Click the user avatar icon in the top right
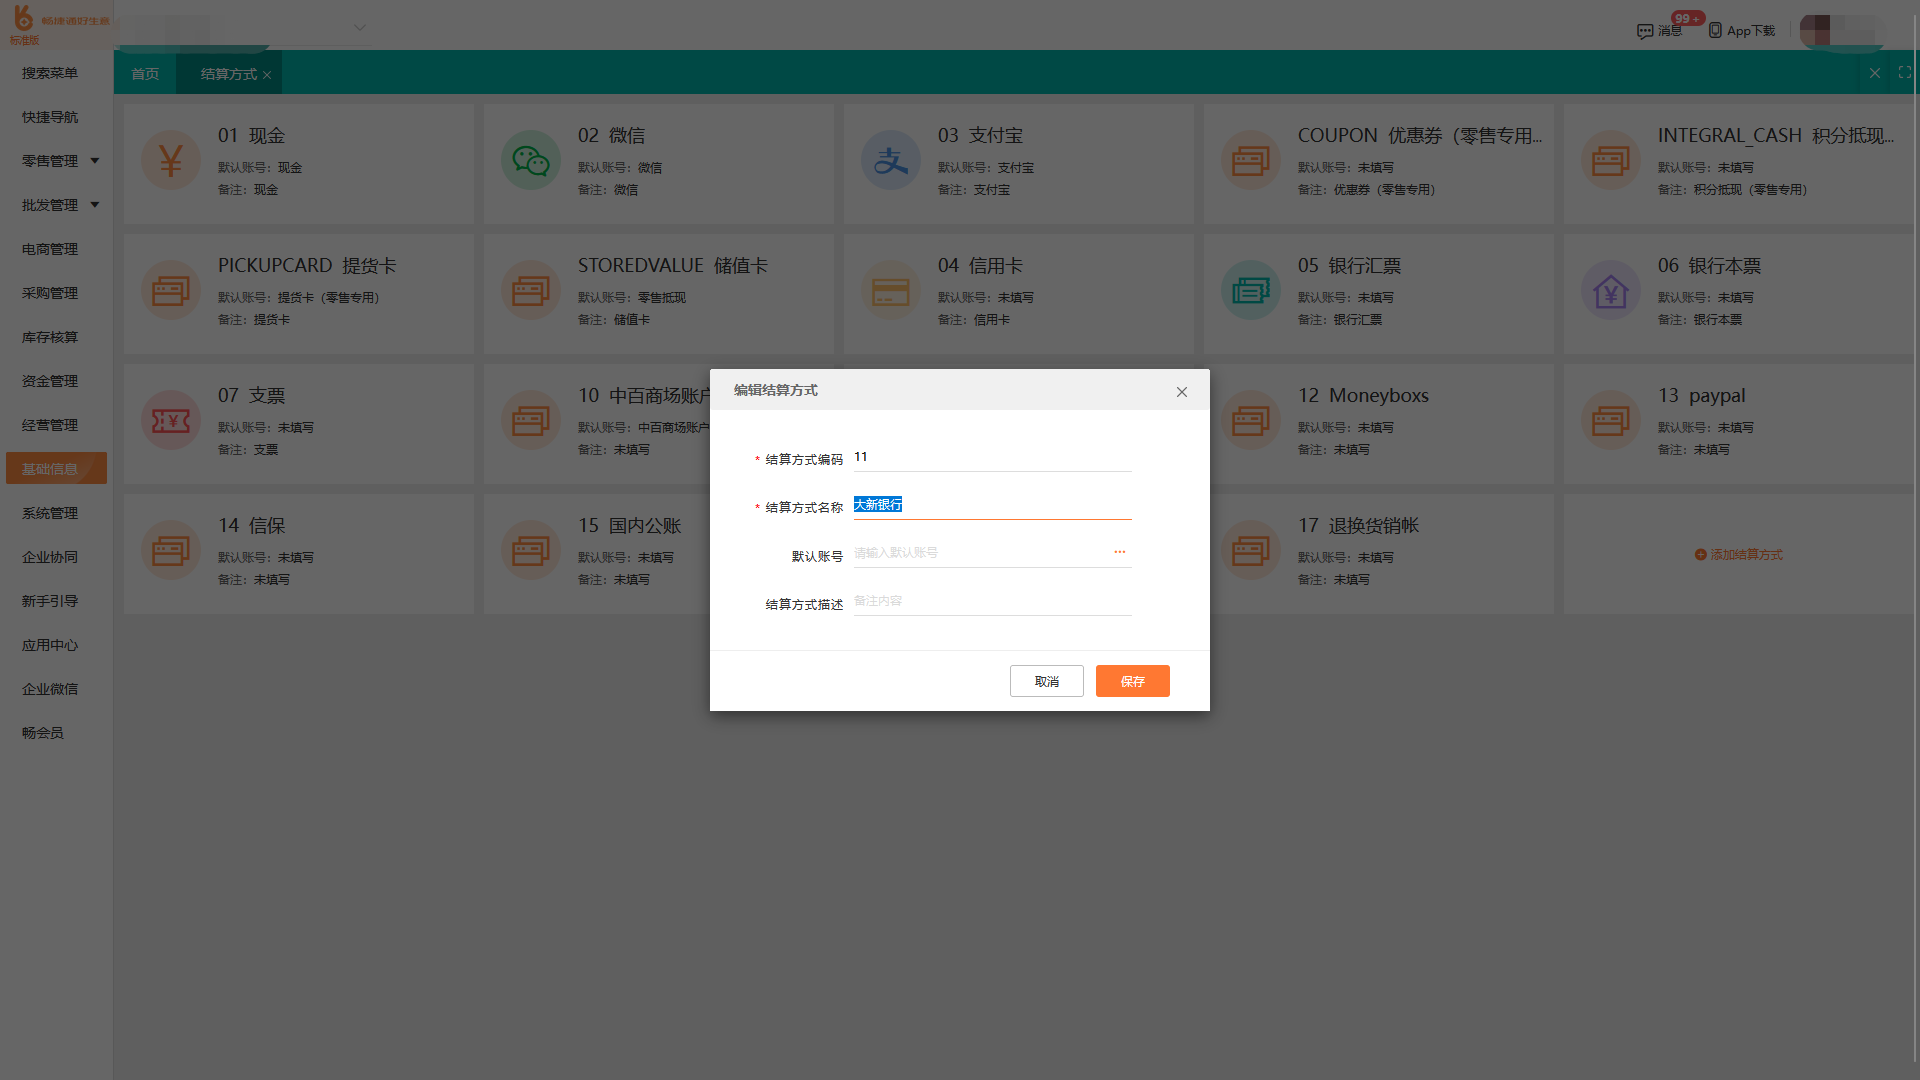The width and height of the screenshot is (1920, 1080). tap(1817, 29)
